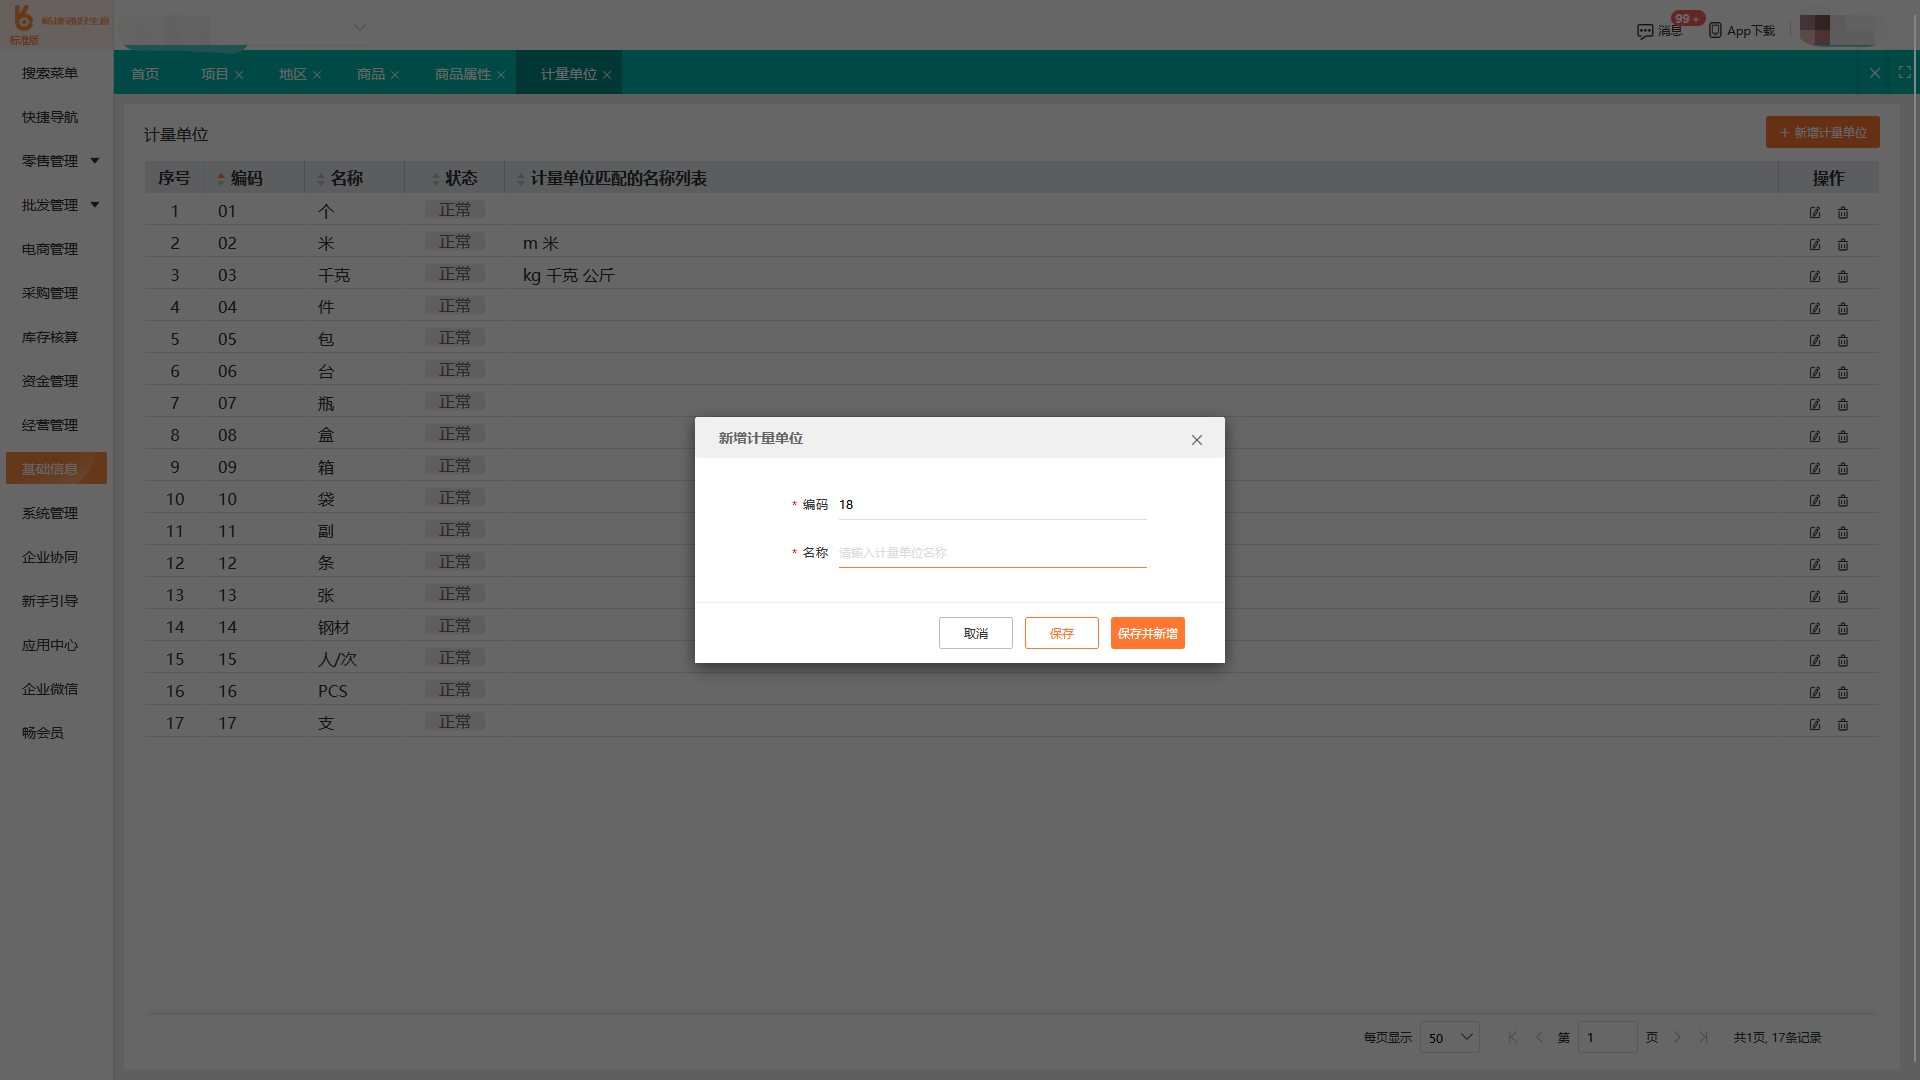This screenshot has width=1920, height=1080.
Task: Click the 新增计量单位 button top right
Action: coord(1822,132)
